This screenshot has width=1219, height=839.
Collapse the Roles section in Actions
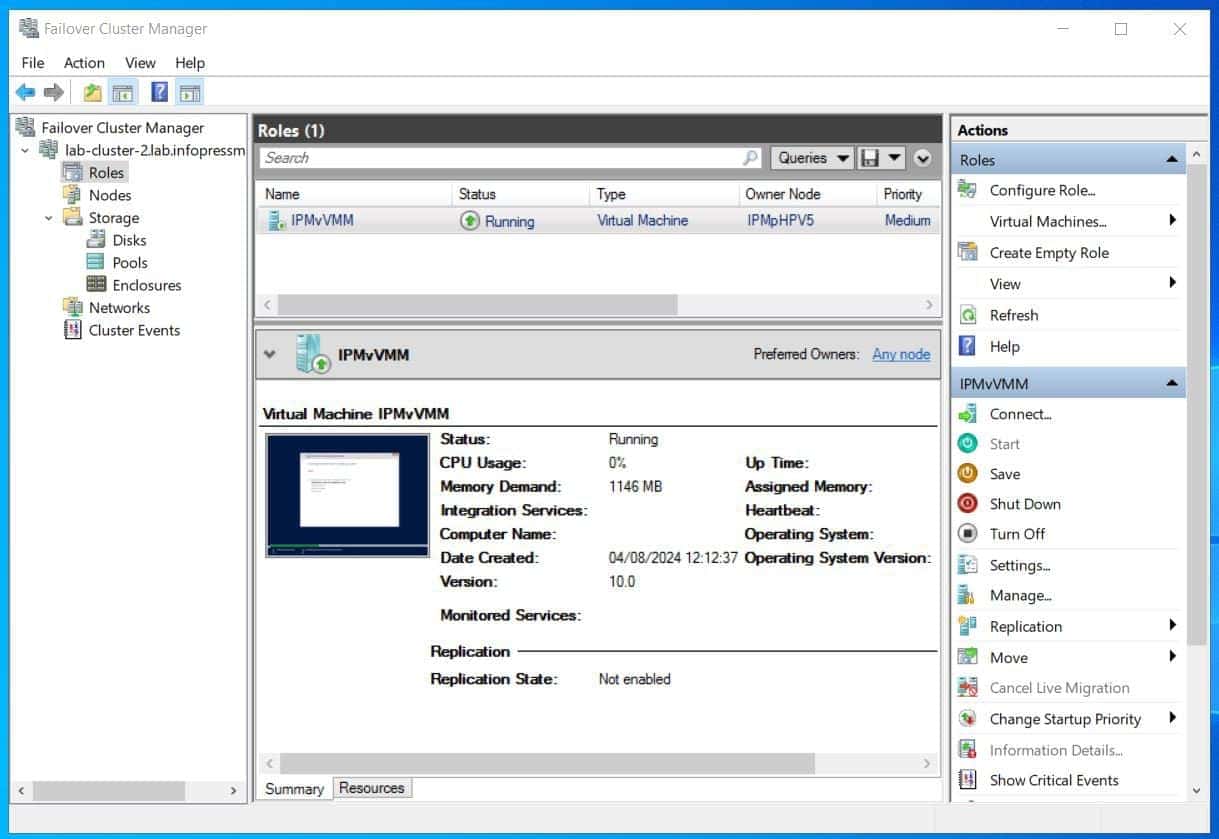[x=1171, y=160]
